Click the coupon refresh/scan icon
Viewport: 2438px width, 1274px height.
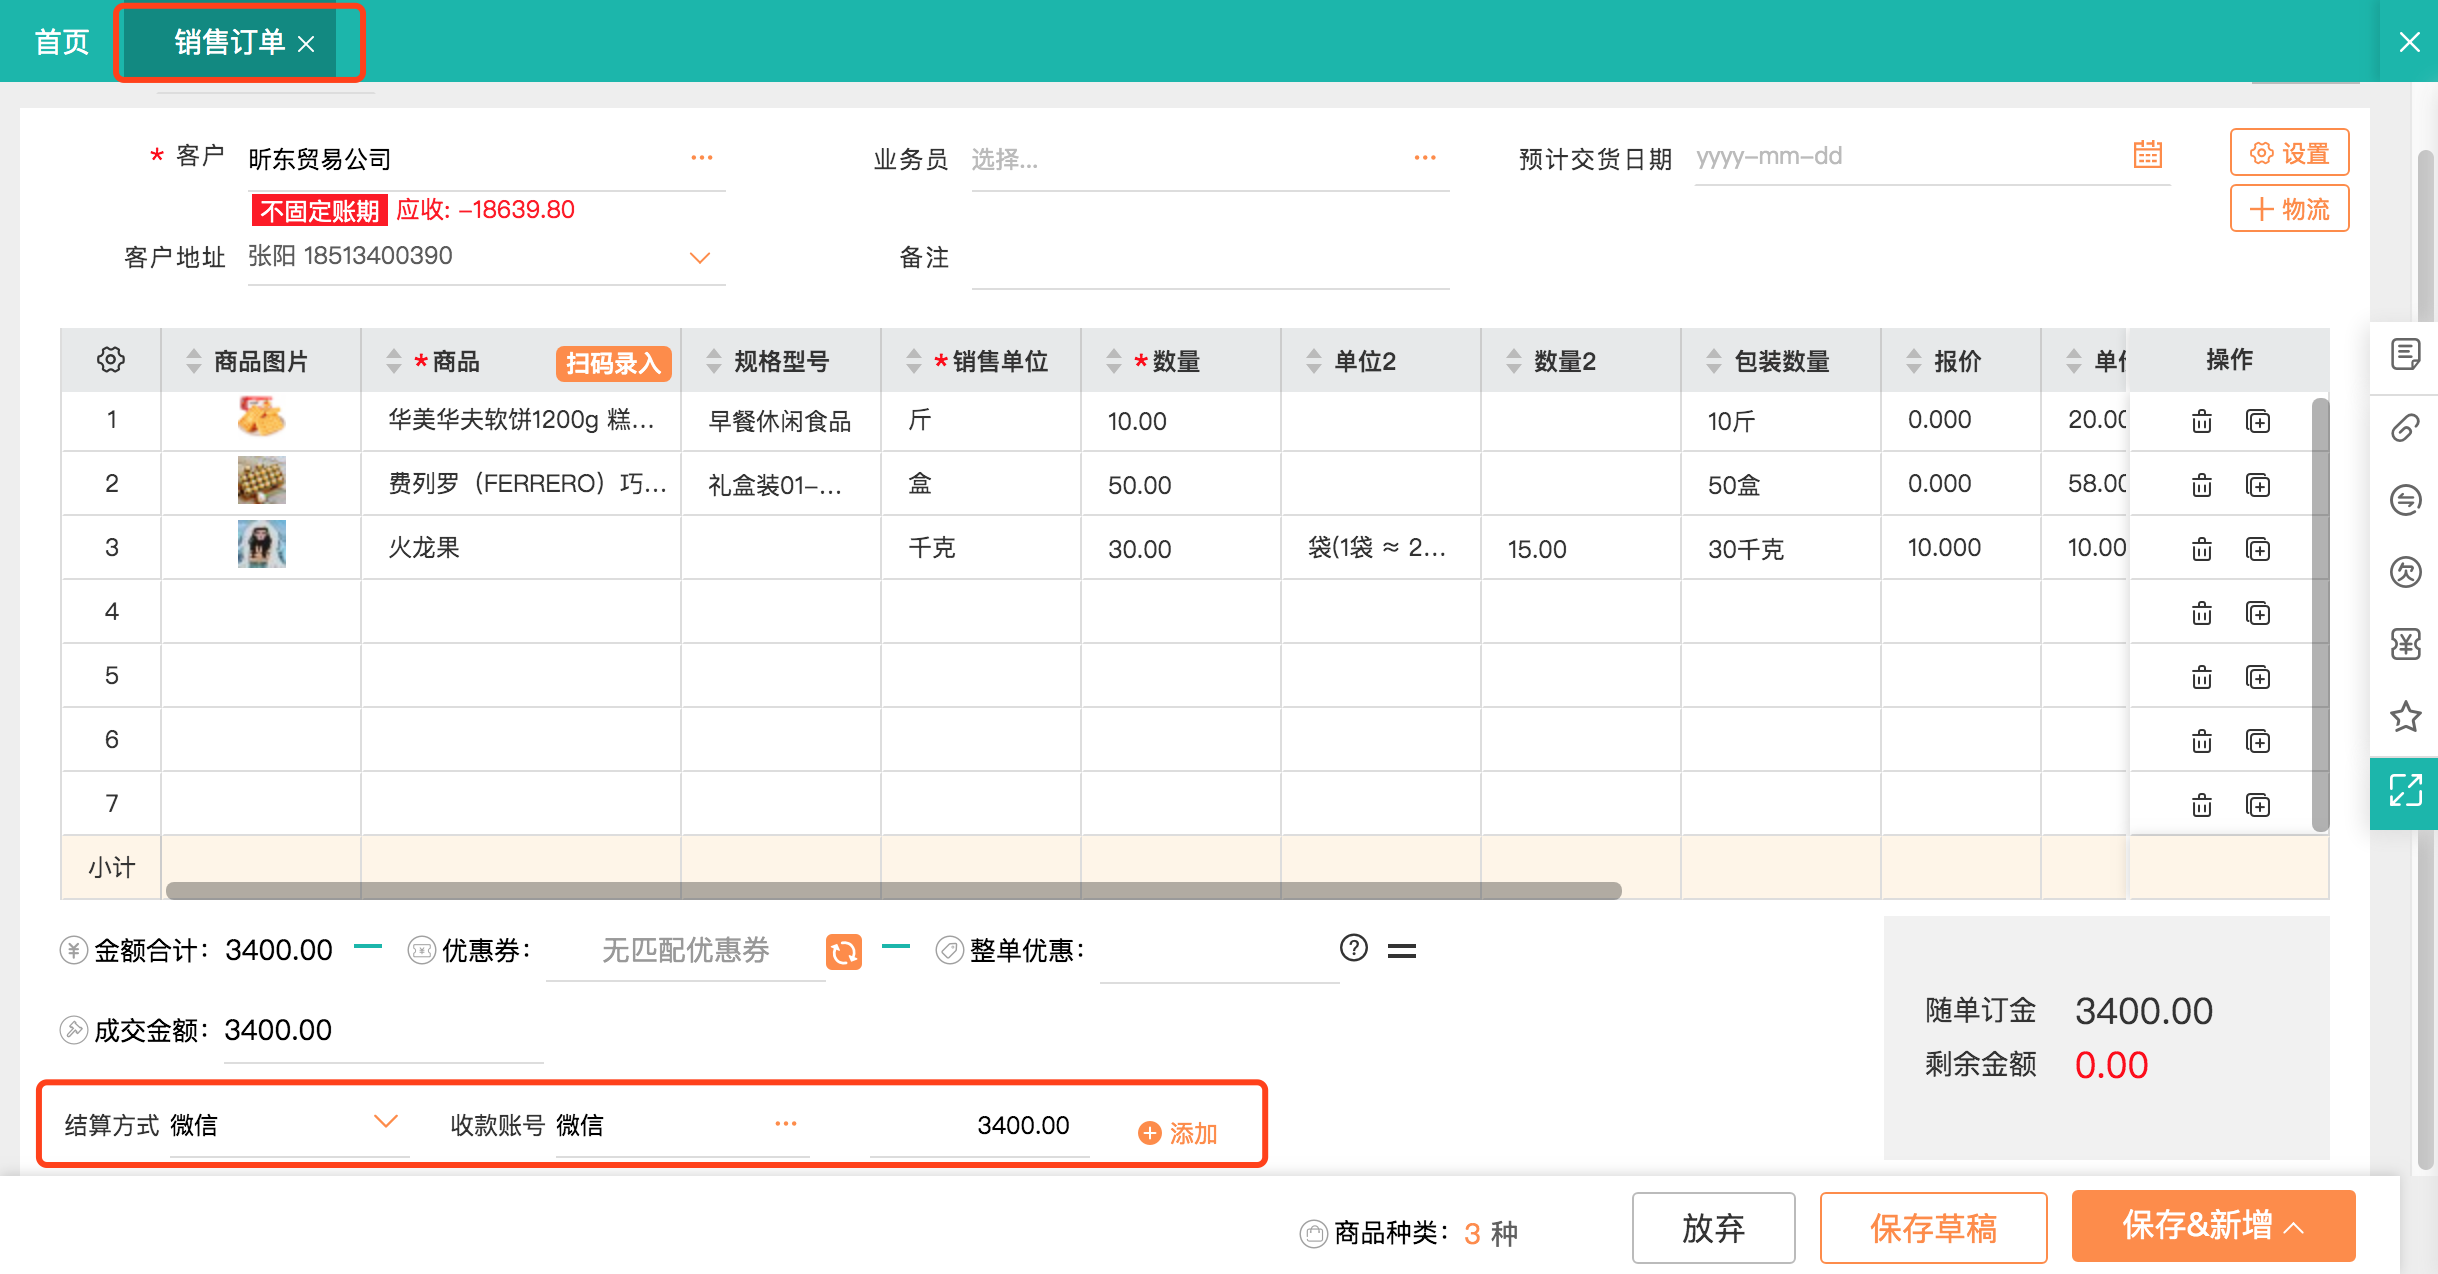[x=843, y=948]
